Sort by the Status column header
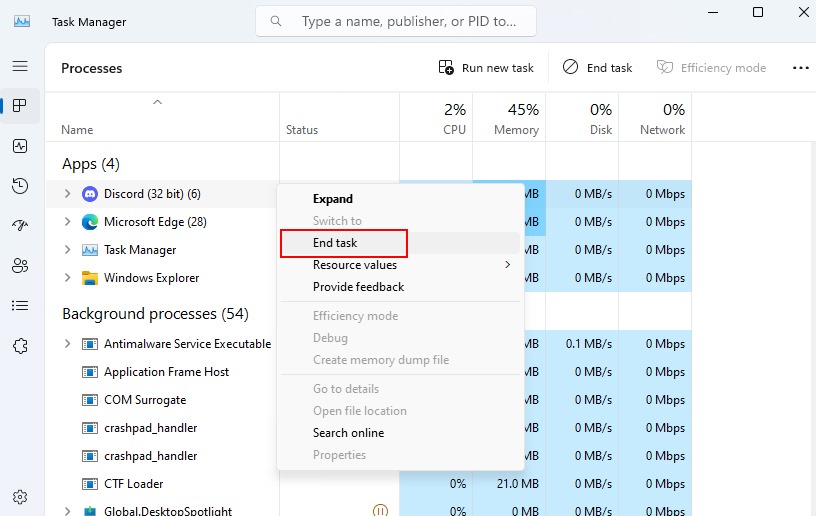Viewport: 816px width, 516px height. point(339,118)
